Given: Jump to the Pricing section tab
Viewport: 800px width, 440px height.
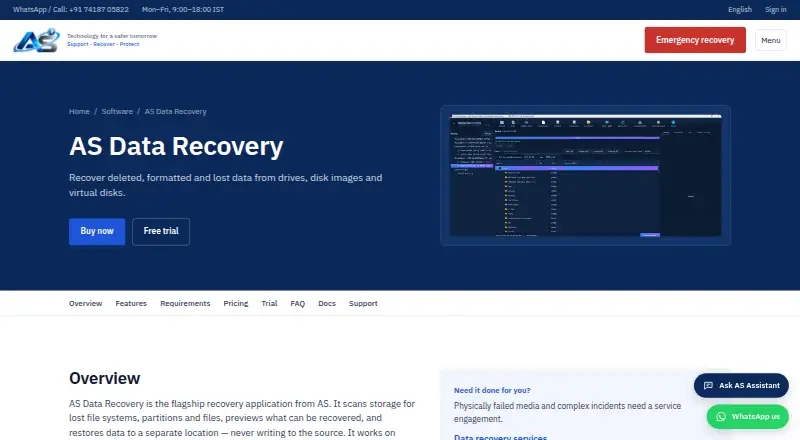Looking at the screenshot, I should pyautogui.click(x=236, y=303).
